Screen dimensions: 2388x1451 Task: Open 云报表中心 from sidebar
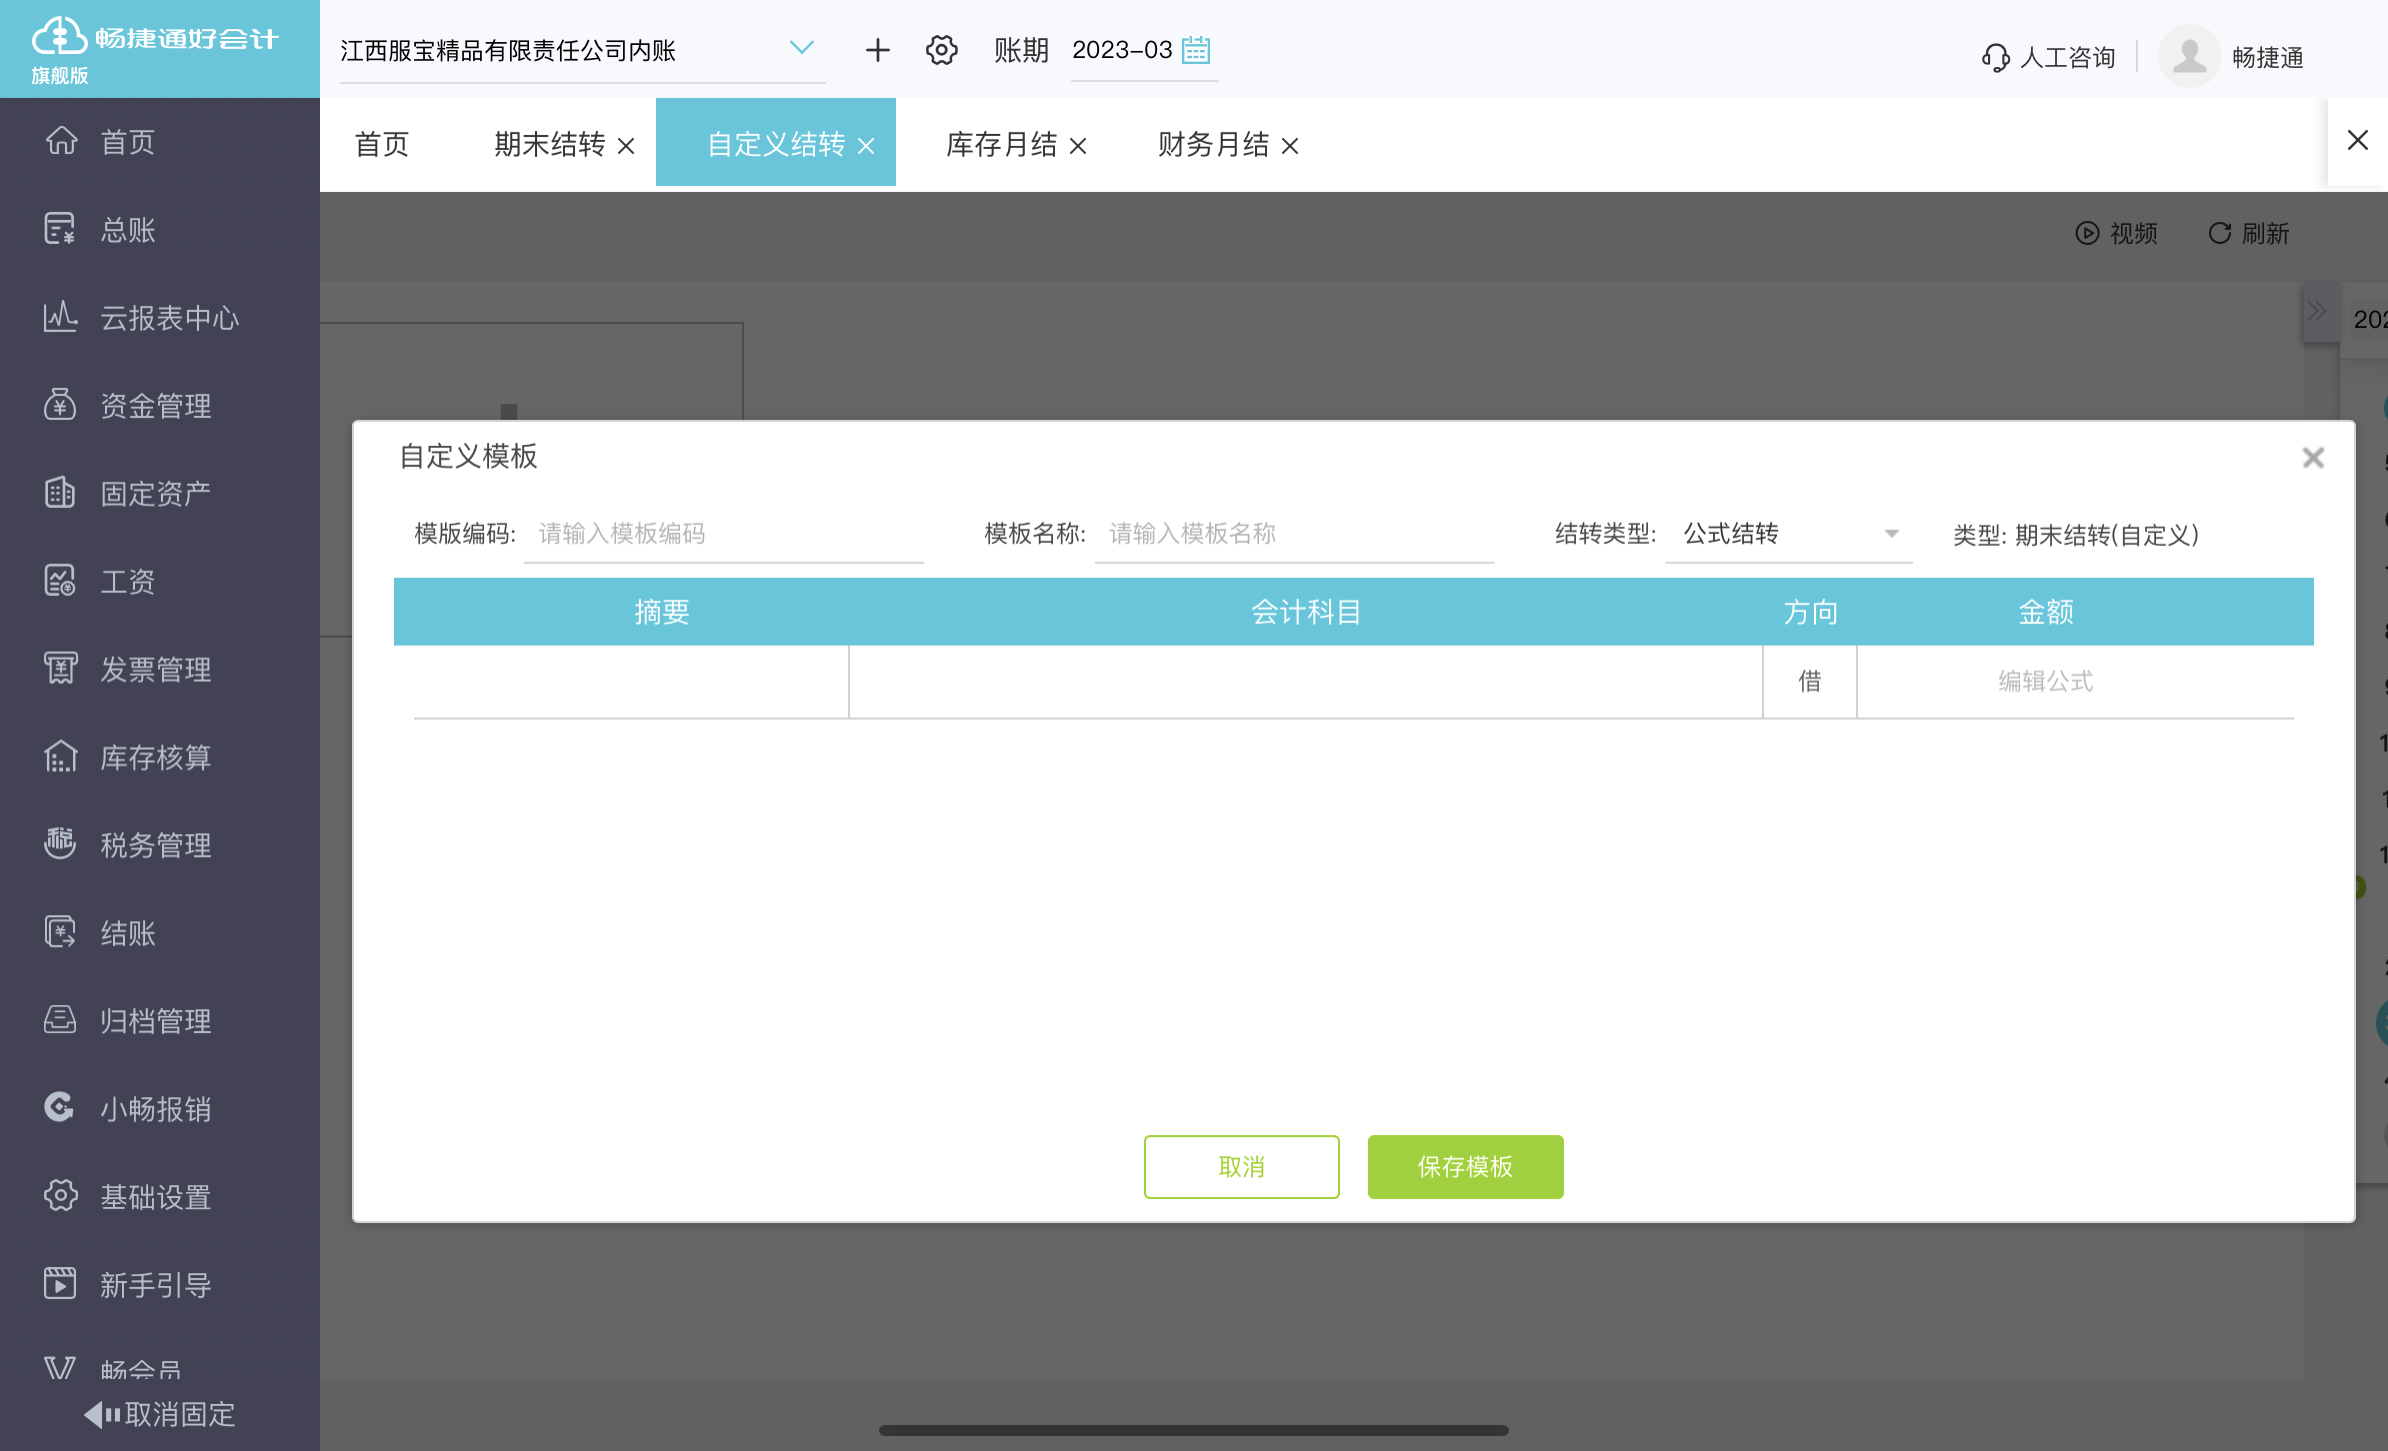click(167, 317)
